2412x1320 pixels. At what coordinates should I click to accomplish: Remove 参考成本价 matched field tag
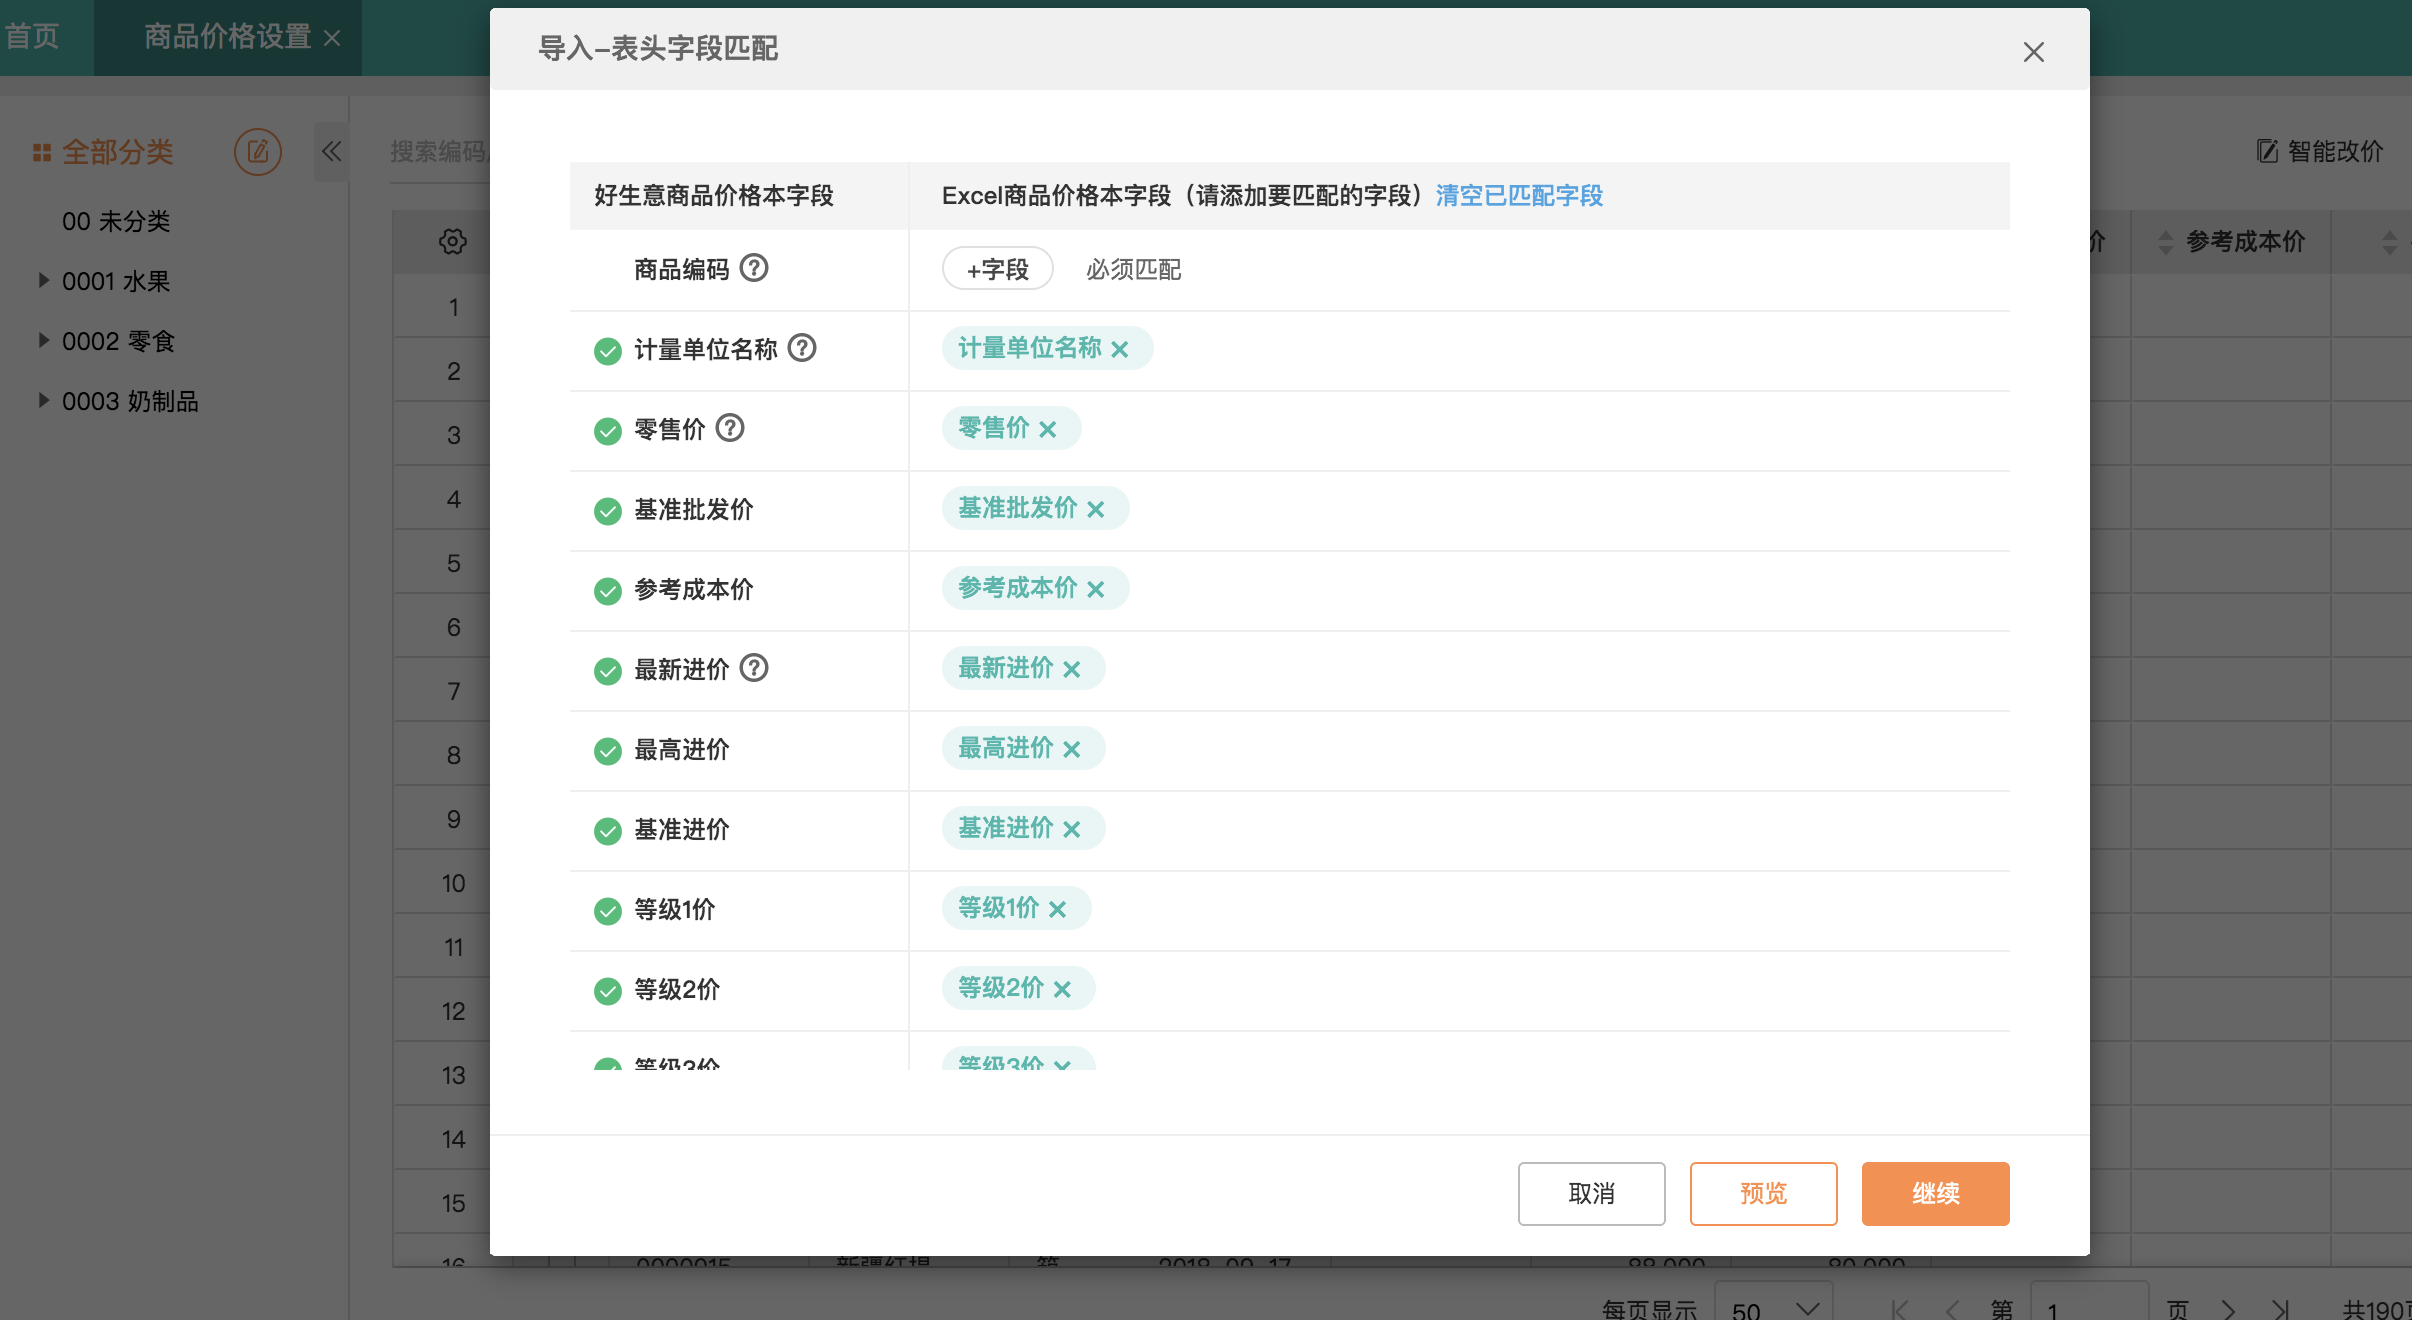tap(1097, 588)
